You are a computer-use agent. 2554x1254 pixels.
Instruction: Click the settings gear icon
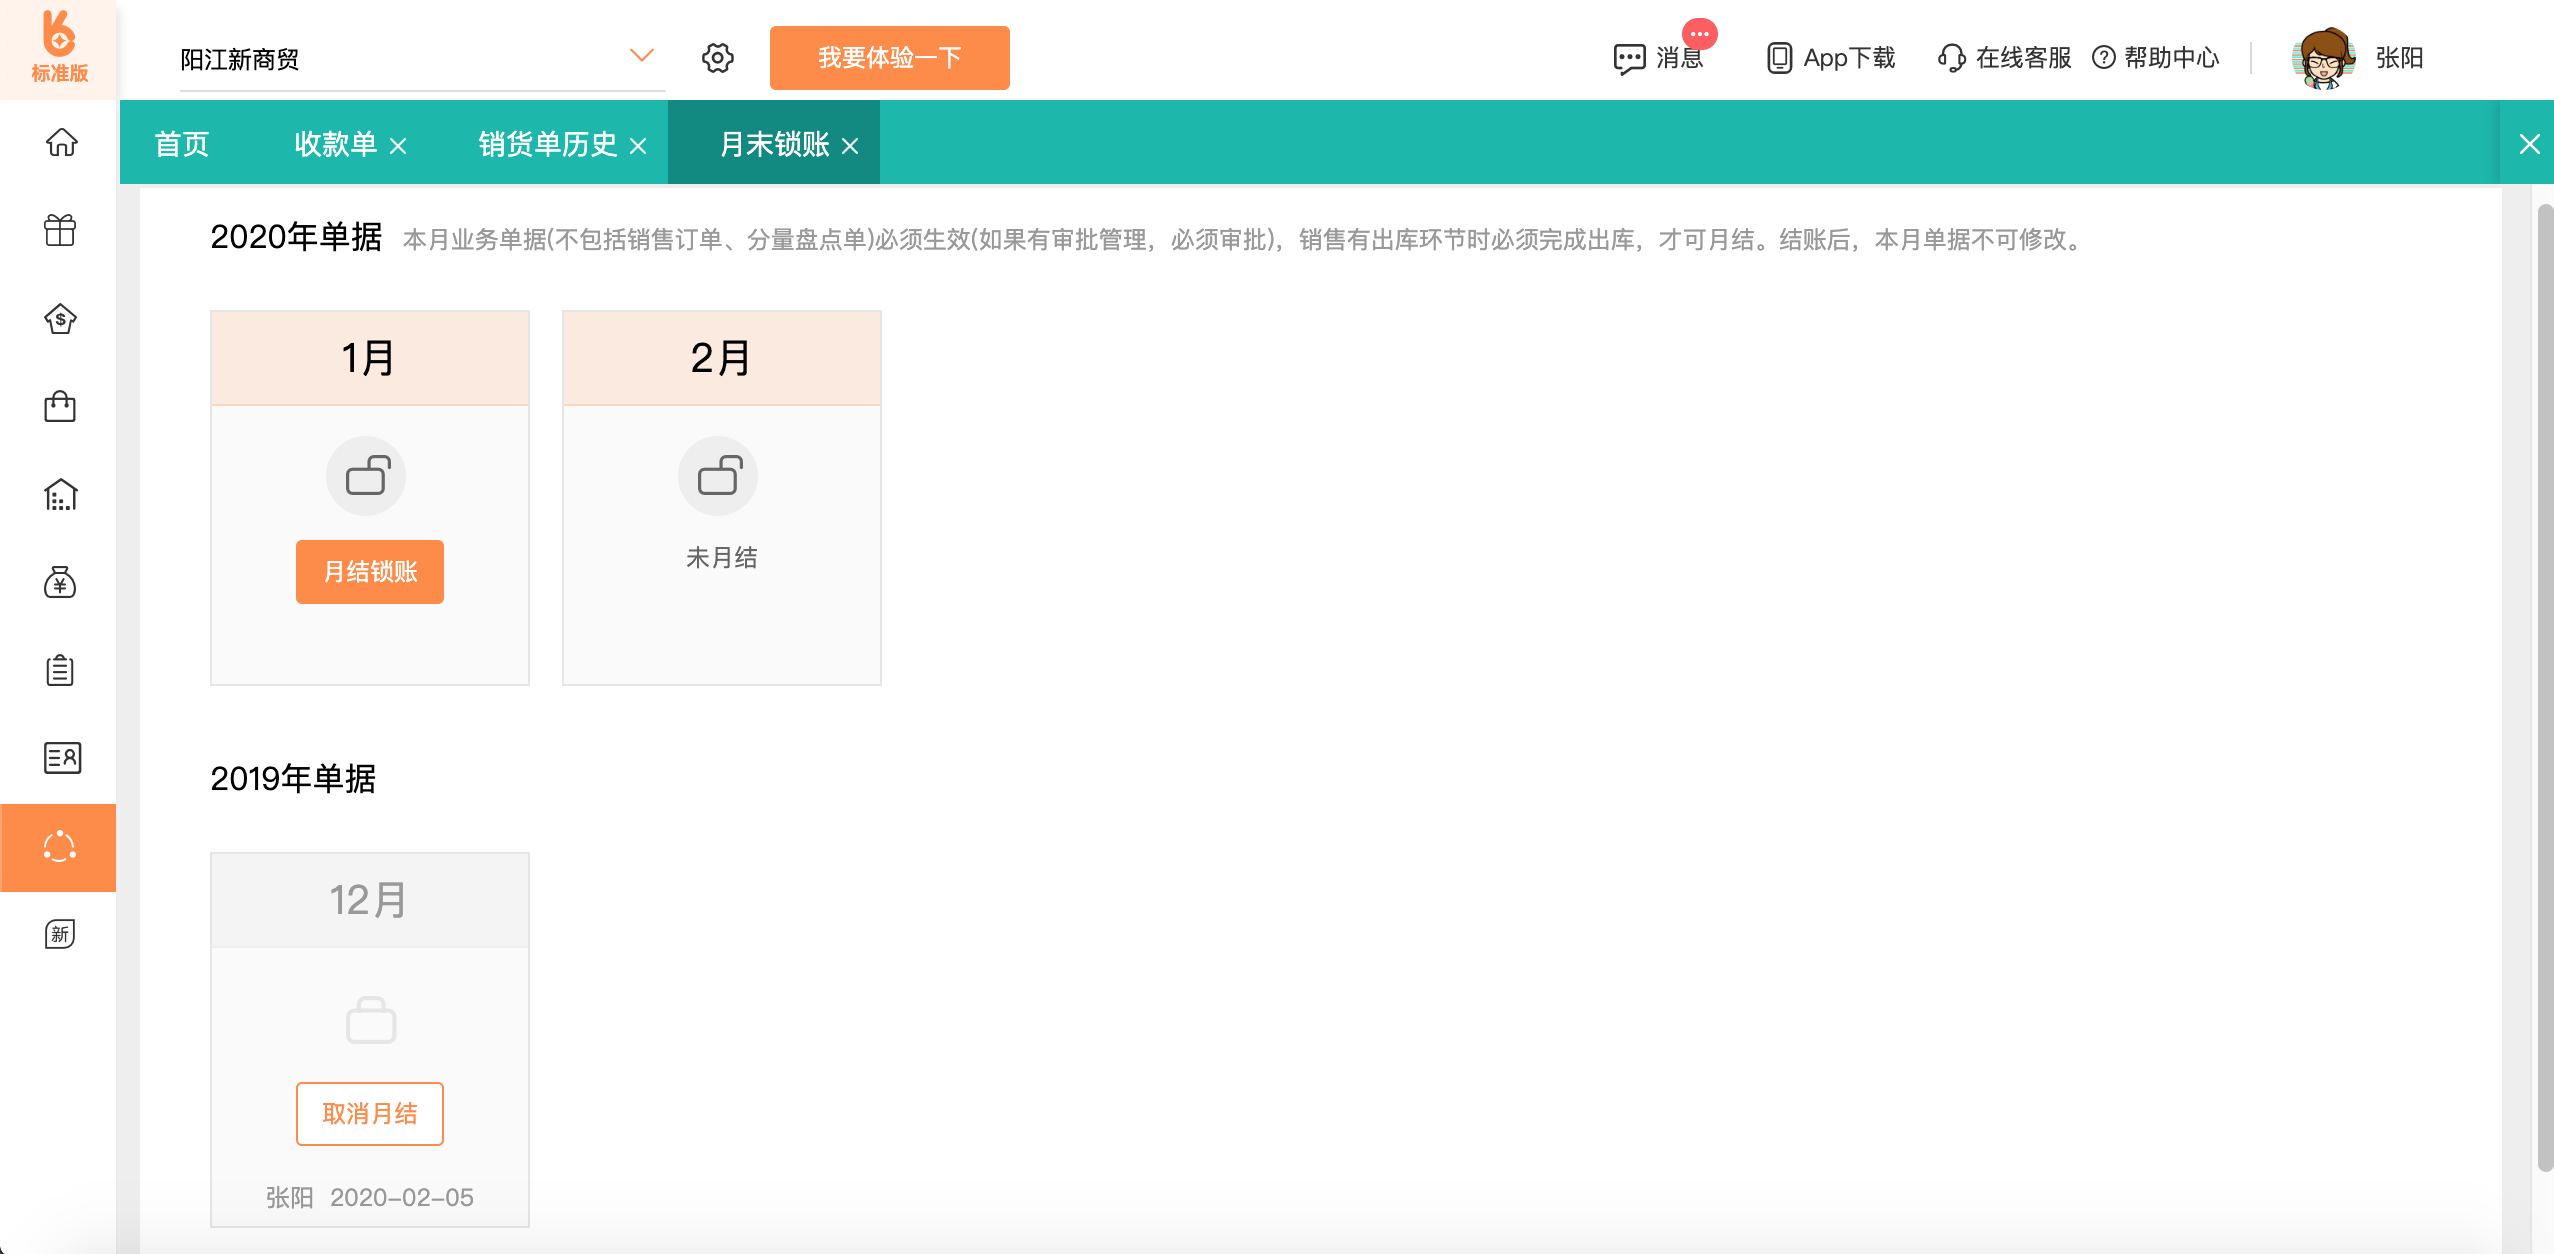(x=718, y=59)
